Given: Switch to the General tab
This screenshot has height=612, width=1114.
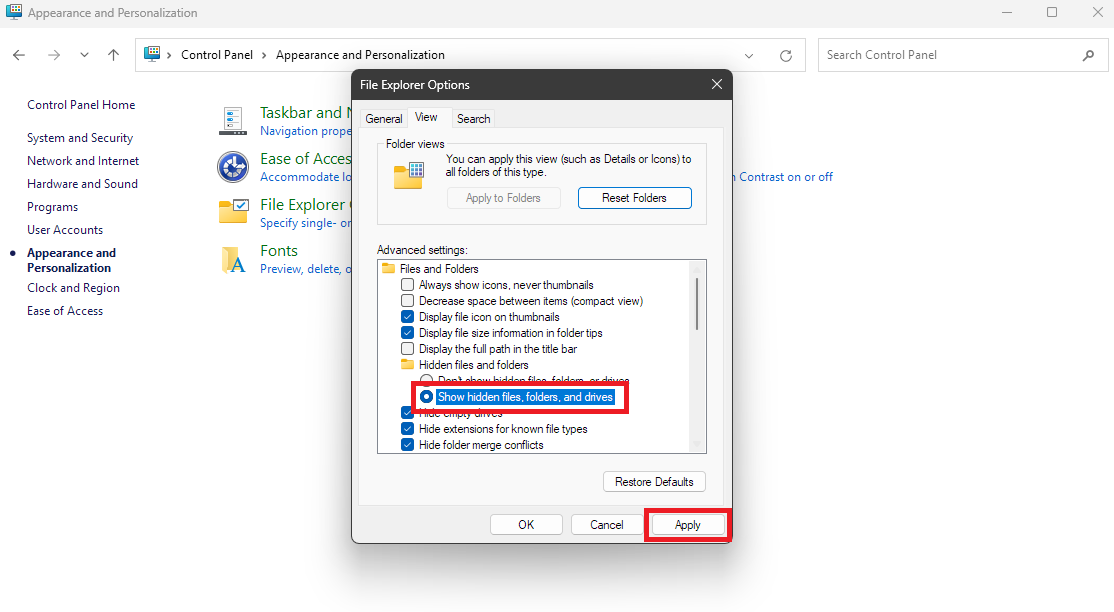Looking at the screenshot, I should [384, 118].
